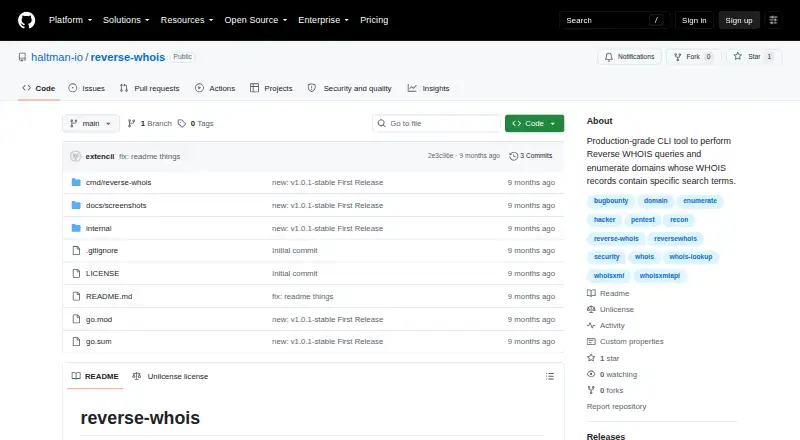Click the bugbounty topic tag
The image size is (800, 440).
click(x=611, y=201)
